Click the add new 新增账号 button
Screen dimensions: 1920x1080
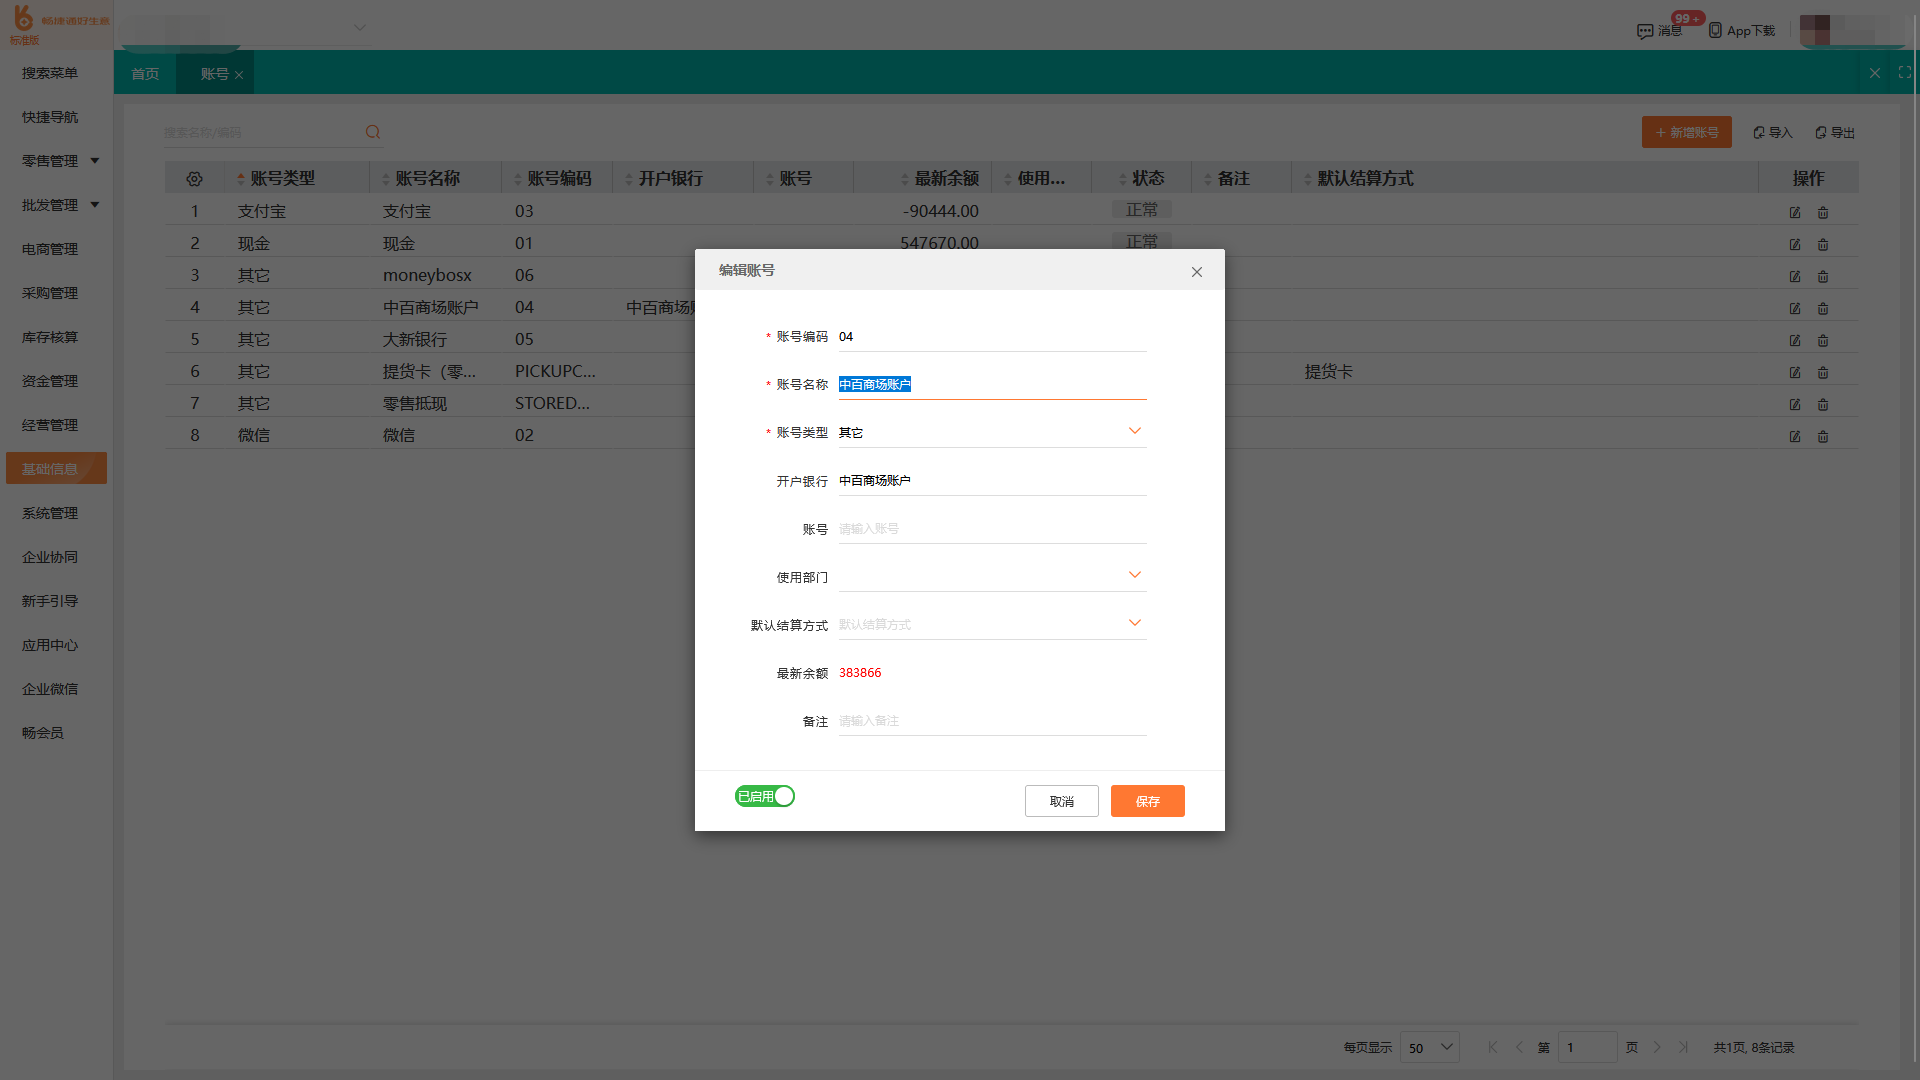pos(1689,132)
